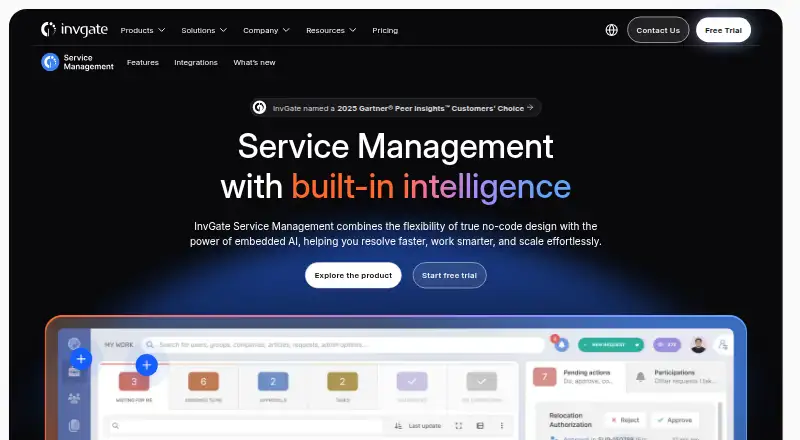The height and width of the screenshot is (440, 800).
Task: Click the purple eye counter badge
Action: 667,345
